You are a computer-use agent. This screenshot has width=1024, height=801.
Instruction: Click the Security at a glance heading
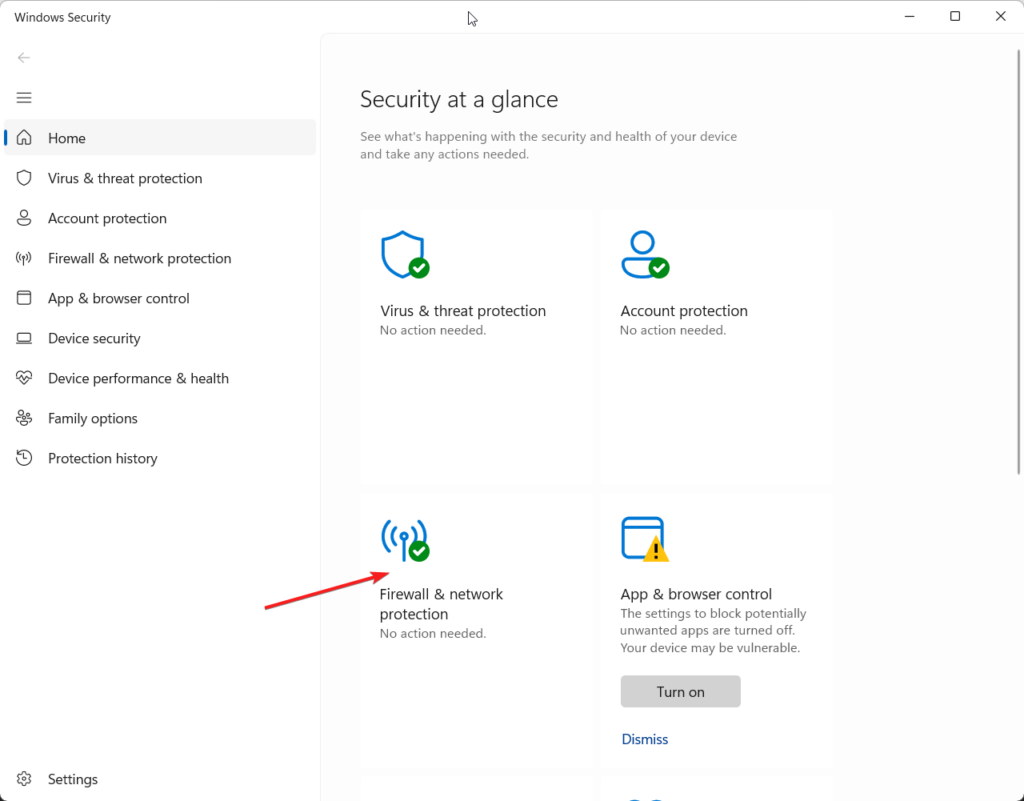click(459, 99)
